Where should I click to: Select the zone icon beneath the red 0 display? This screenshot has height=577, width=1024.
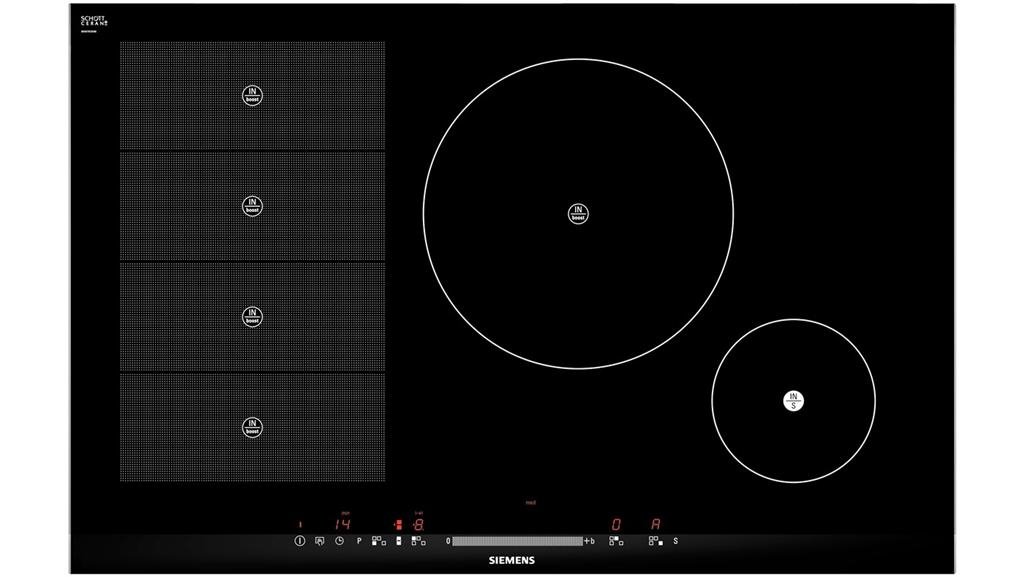click(x=616, y=541)
